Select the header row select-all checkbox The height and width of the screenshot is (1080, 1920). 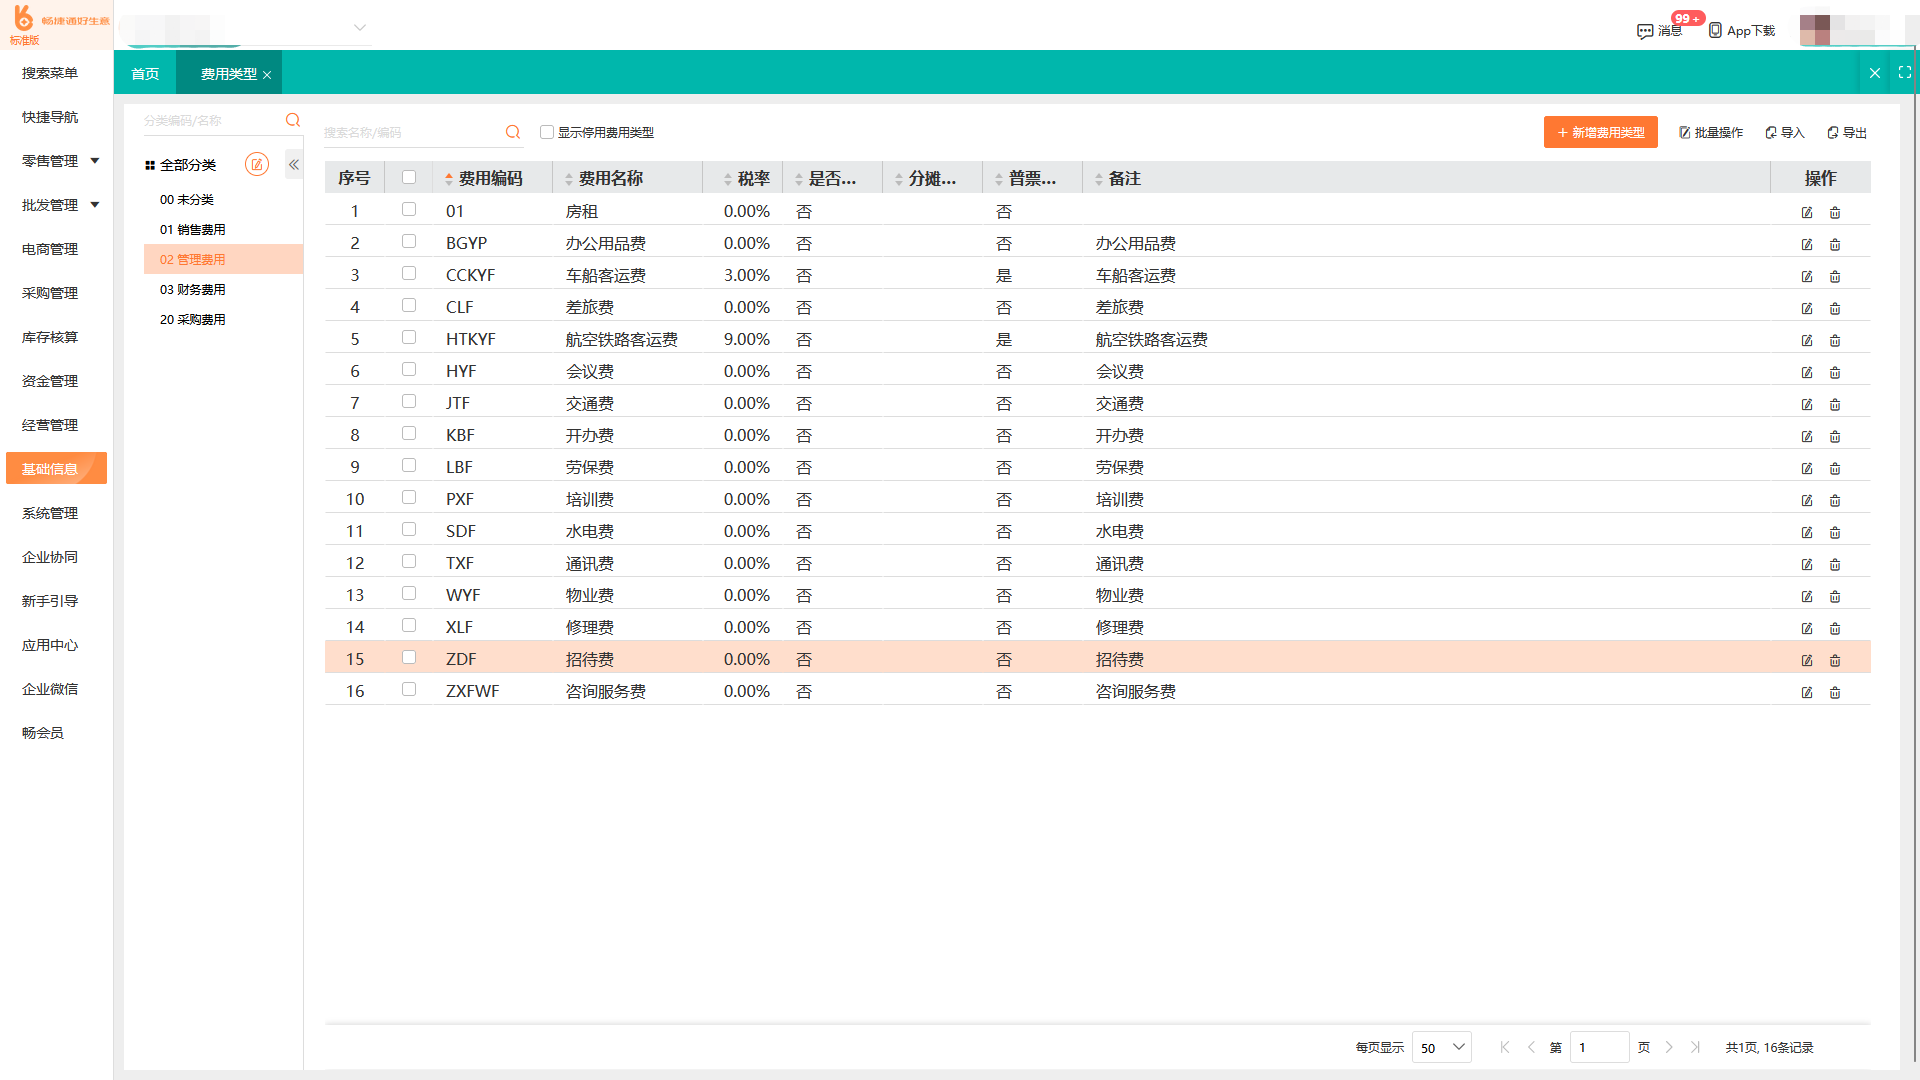point(409,177)
